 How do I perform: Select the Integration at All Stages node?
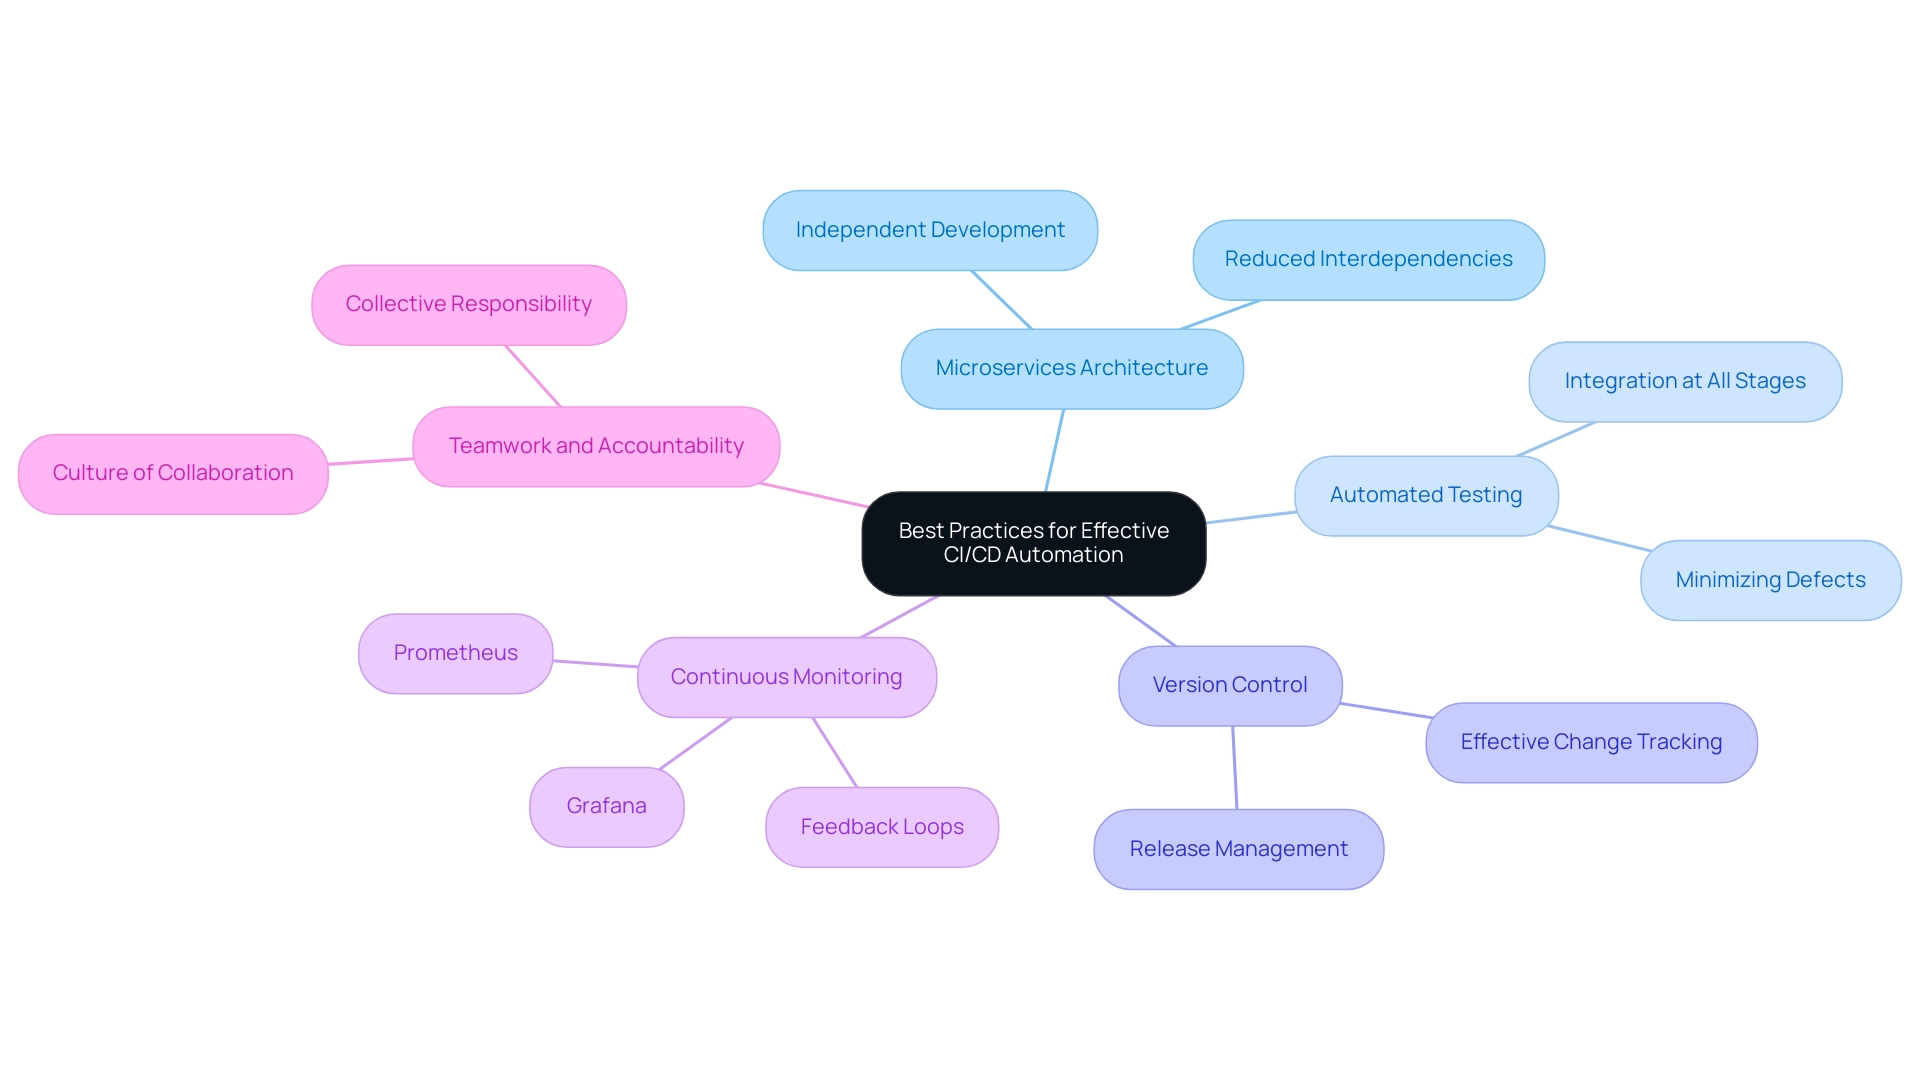(x=1687, y=381)
